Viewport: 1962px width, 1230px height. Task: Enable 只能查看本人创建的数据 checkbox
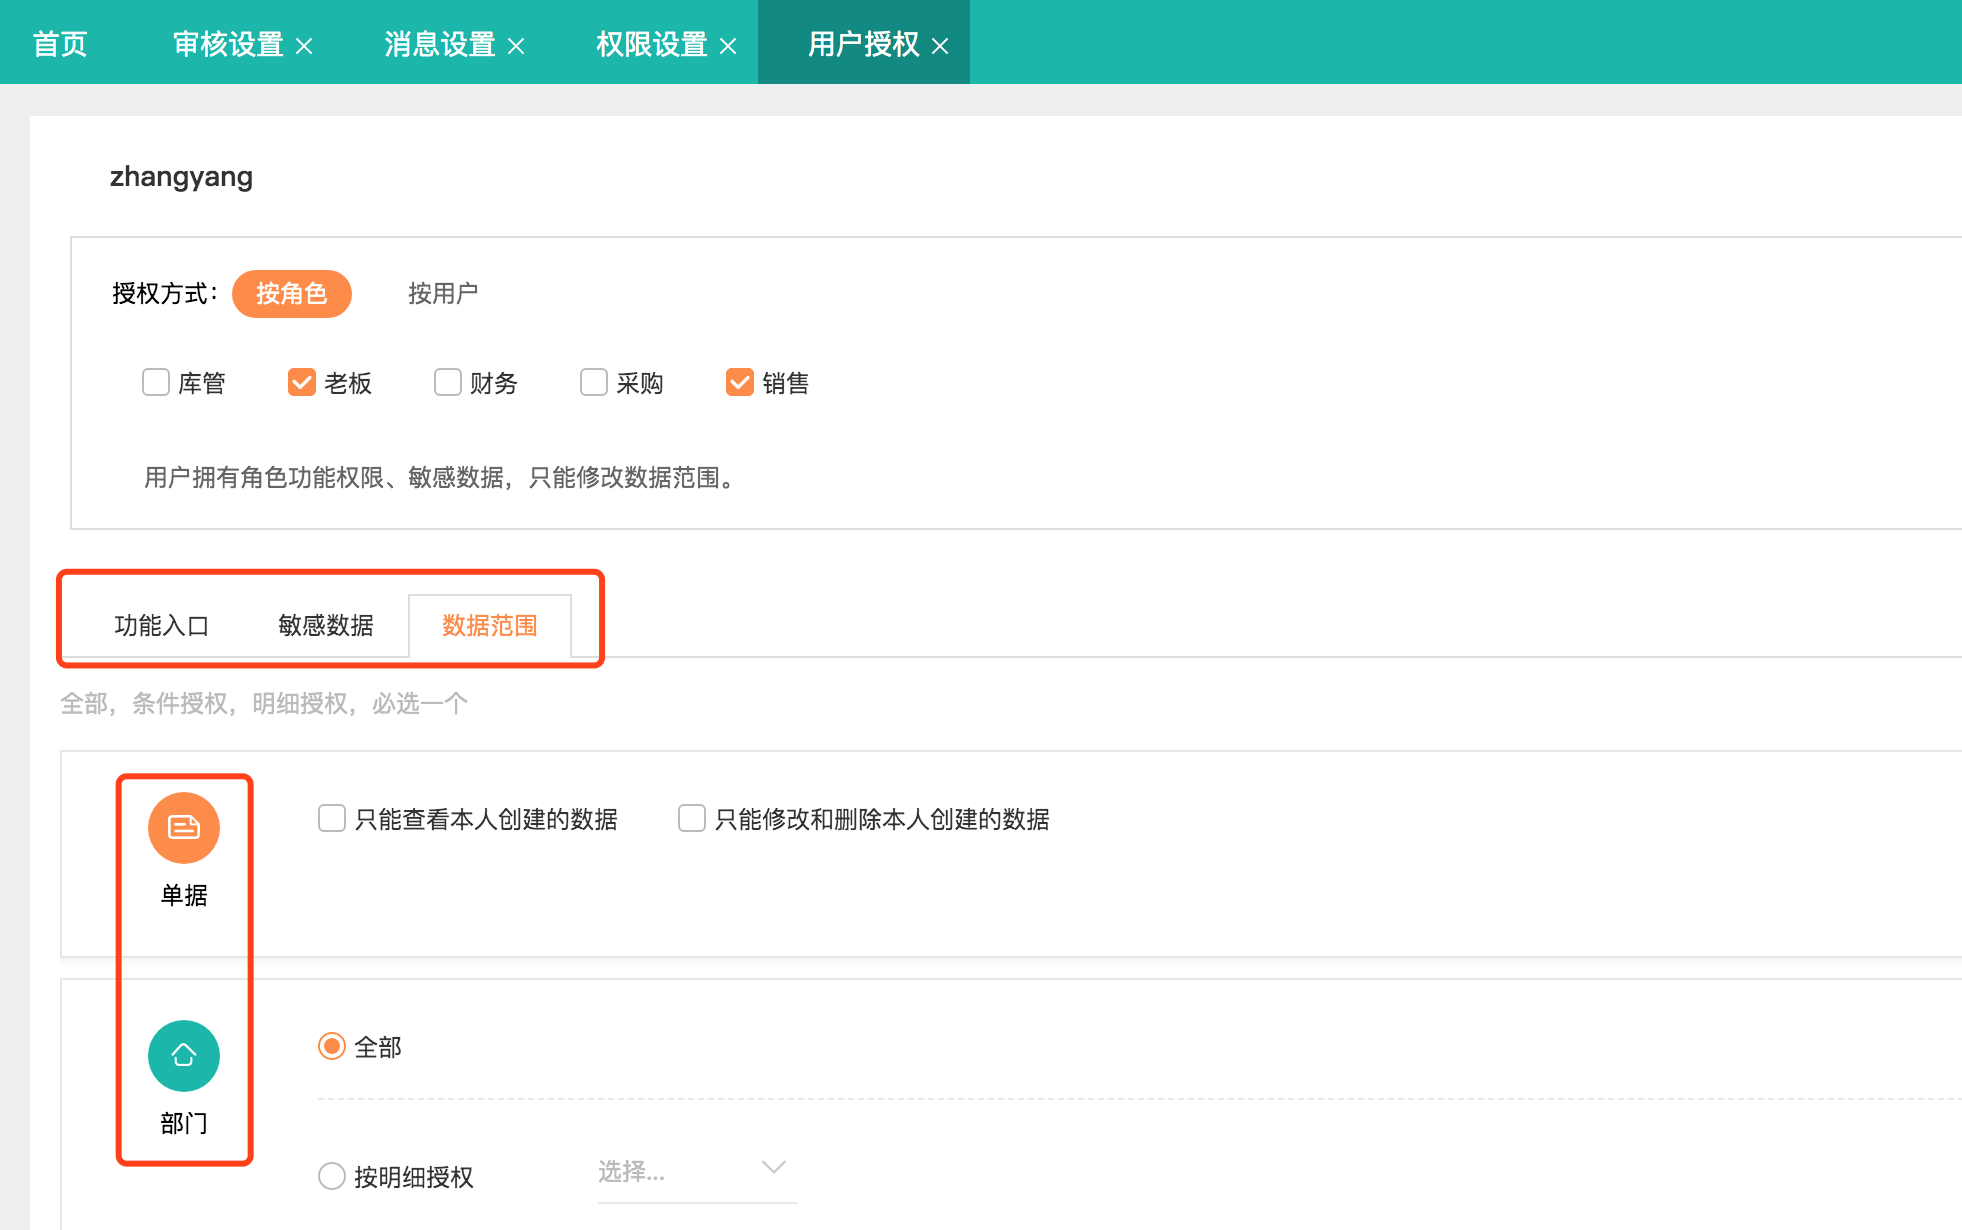click(331, 816)
